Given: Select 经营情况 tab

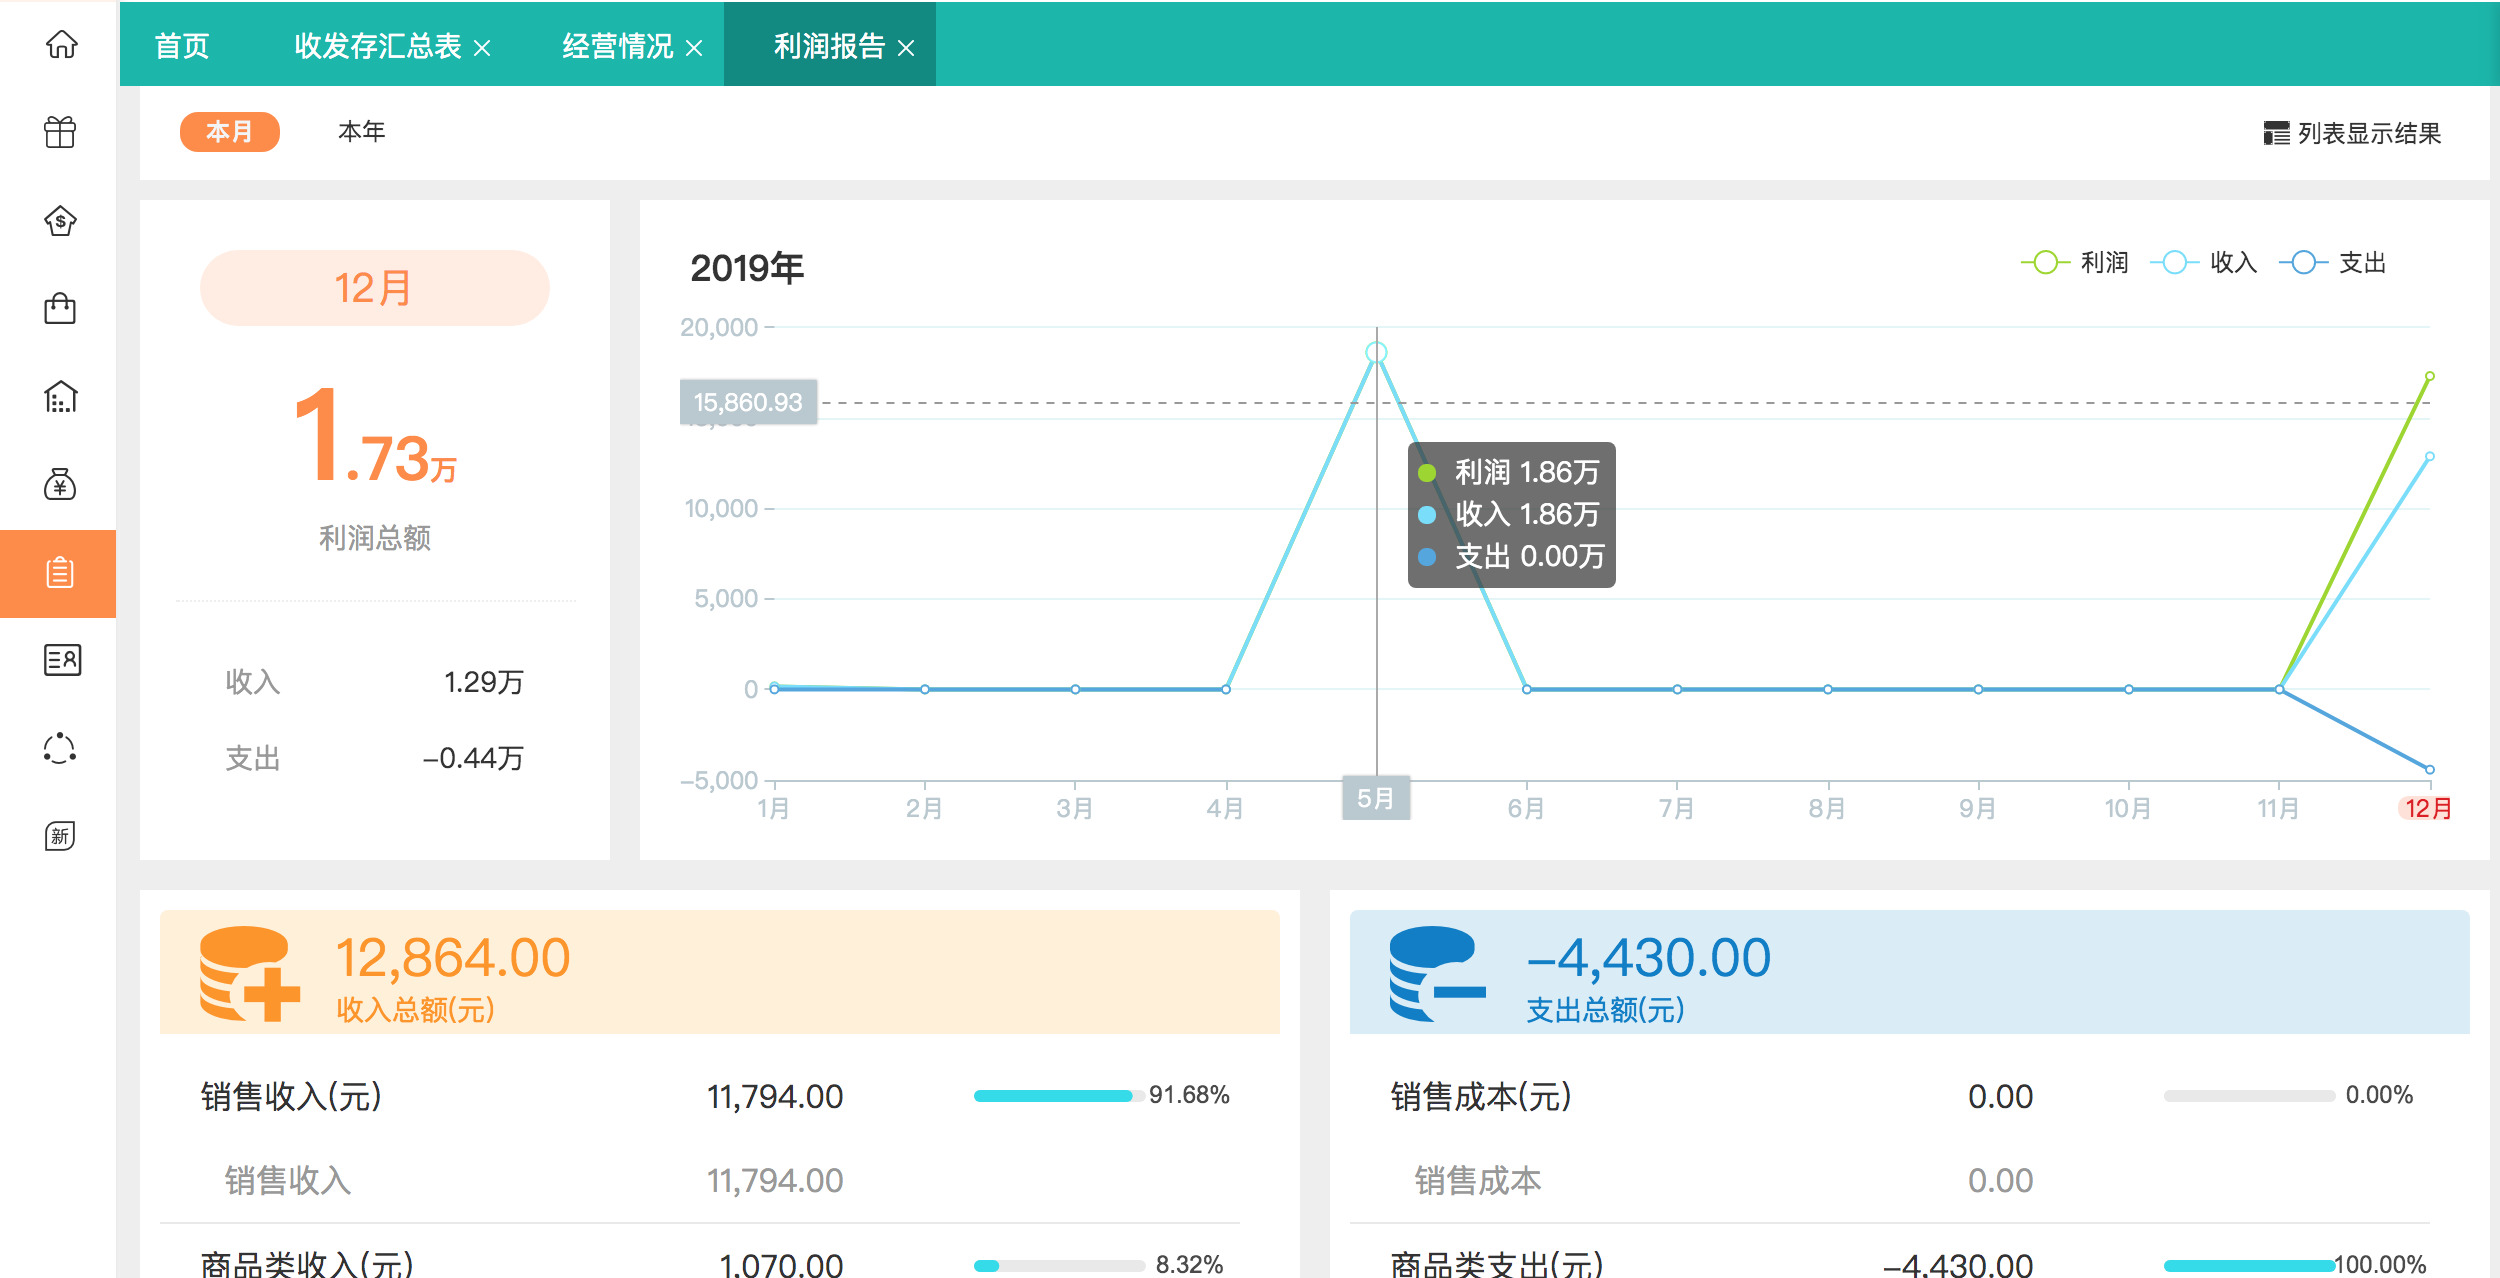Looking at the screenshot, I should [x=614, y=46].
